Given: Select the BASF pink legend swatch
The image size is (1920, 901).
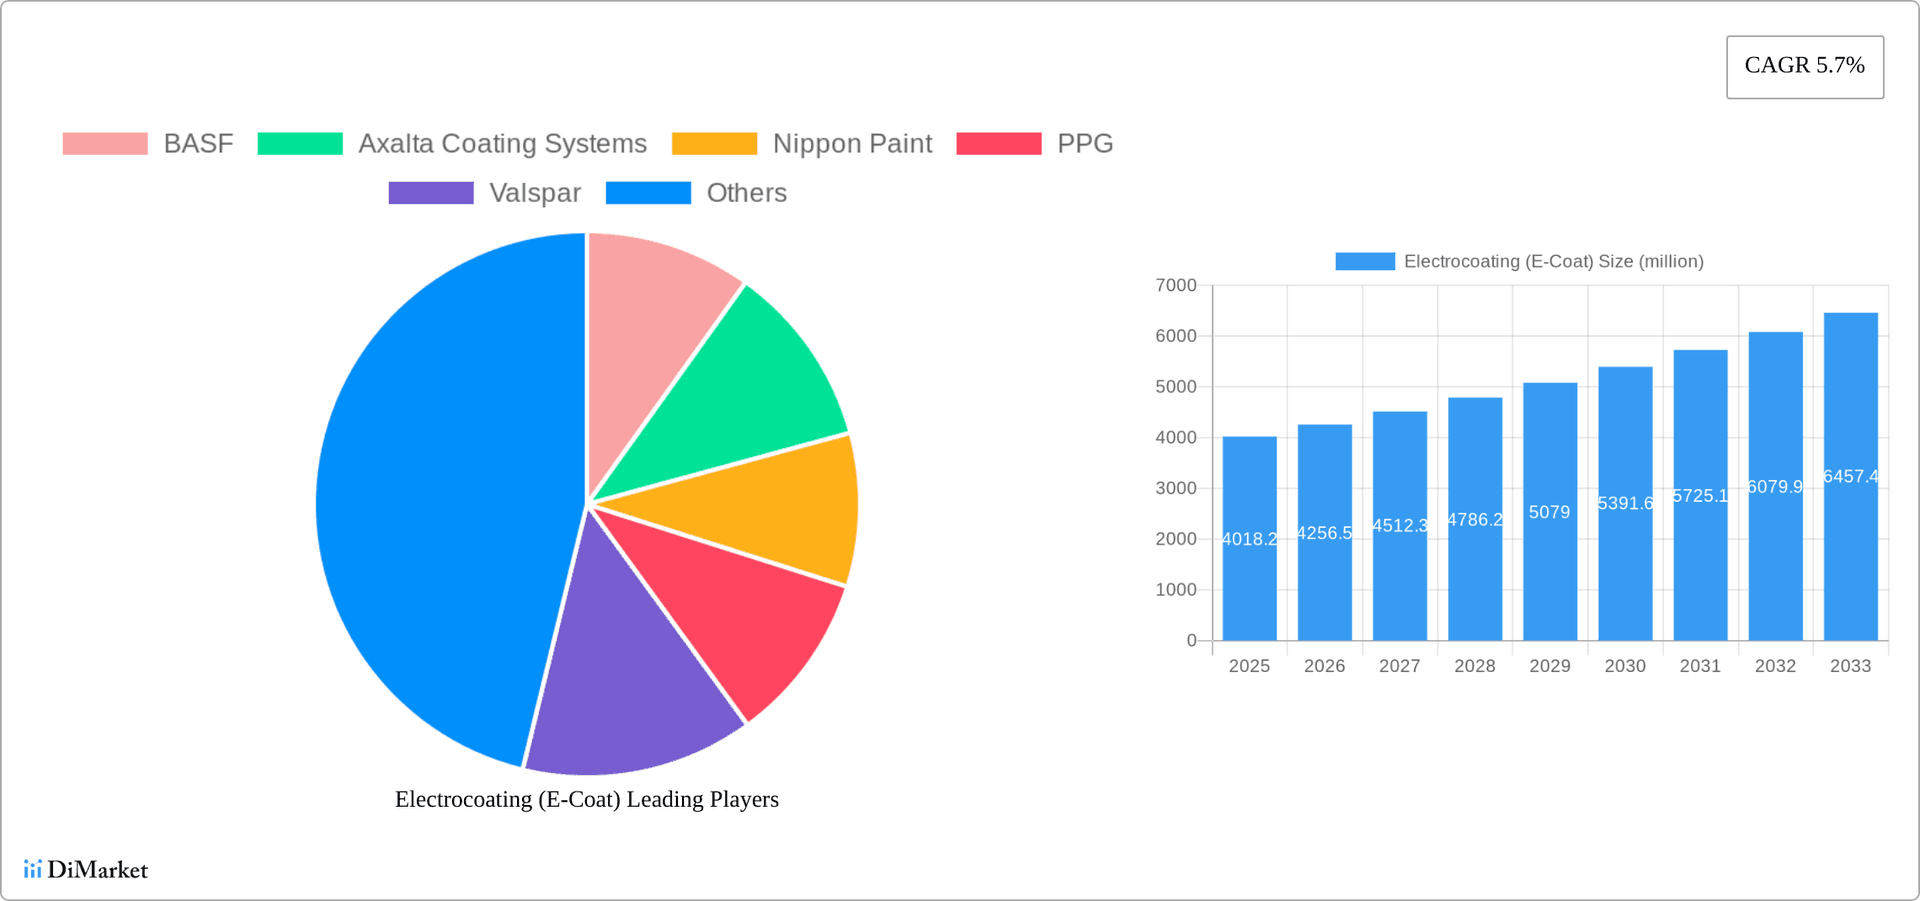Looking at the screenshot, I should coord(104,143).
